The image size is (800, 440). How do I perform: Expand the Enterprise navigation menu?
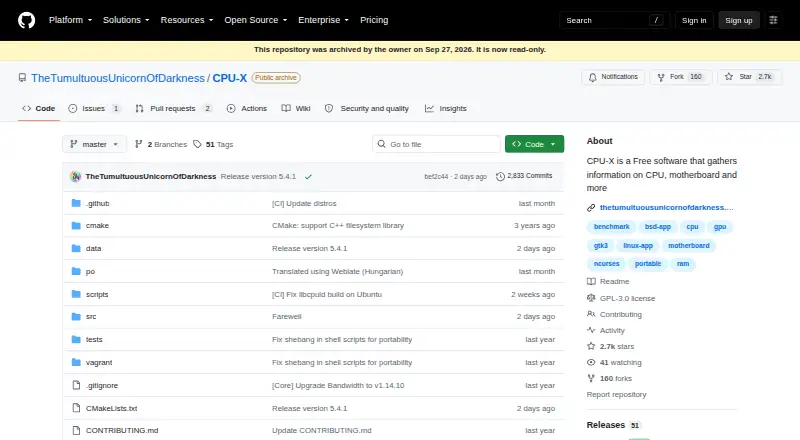click(323, 20)
